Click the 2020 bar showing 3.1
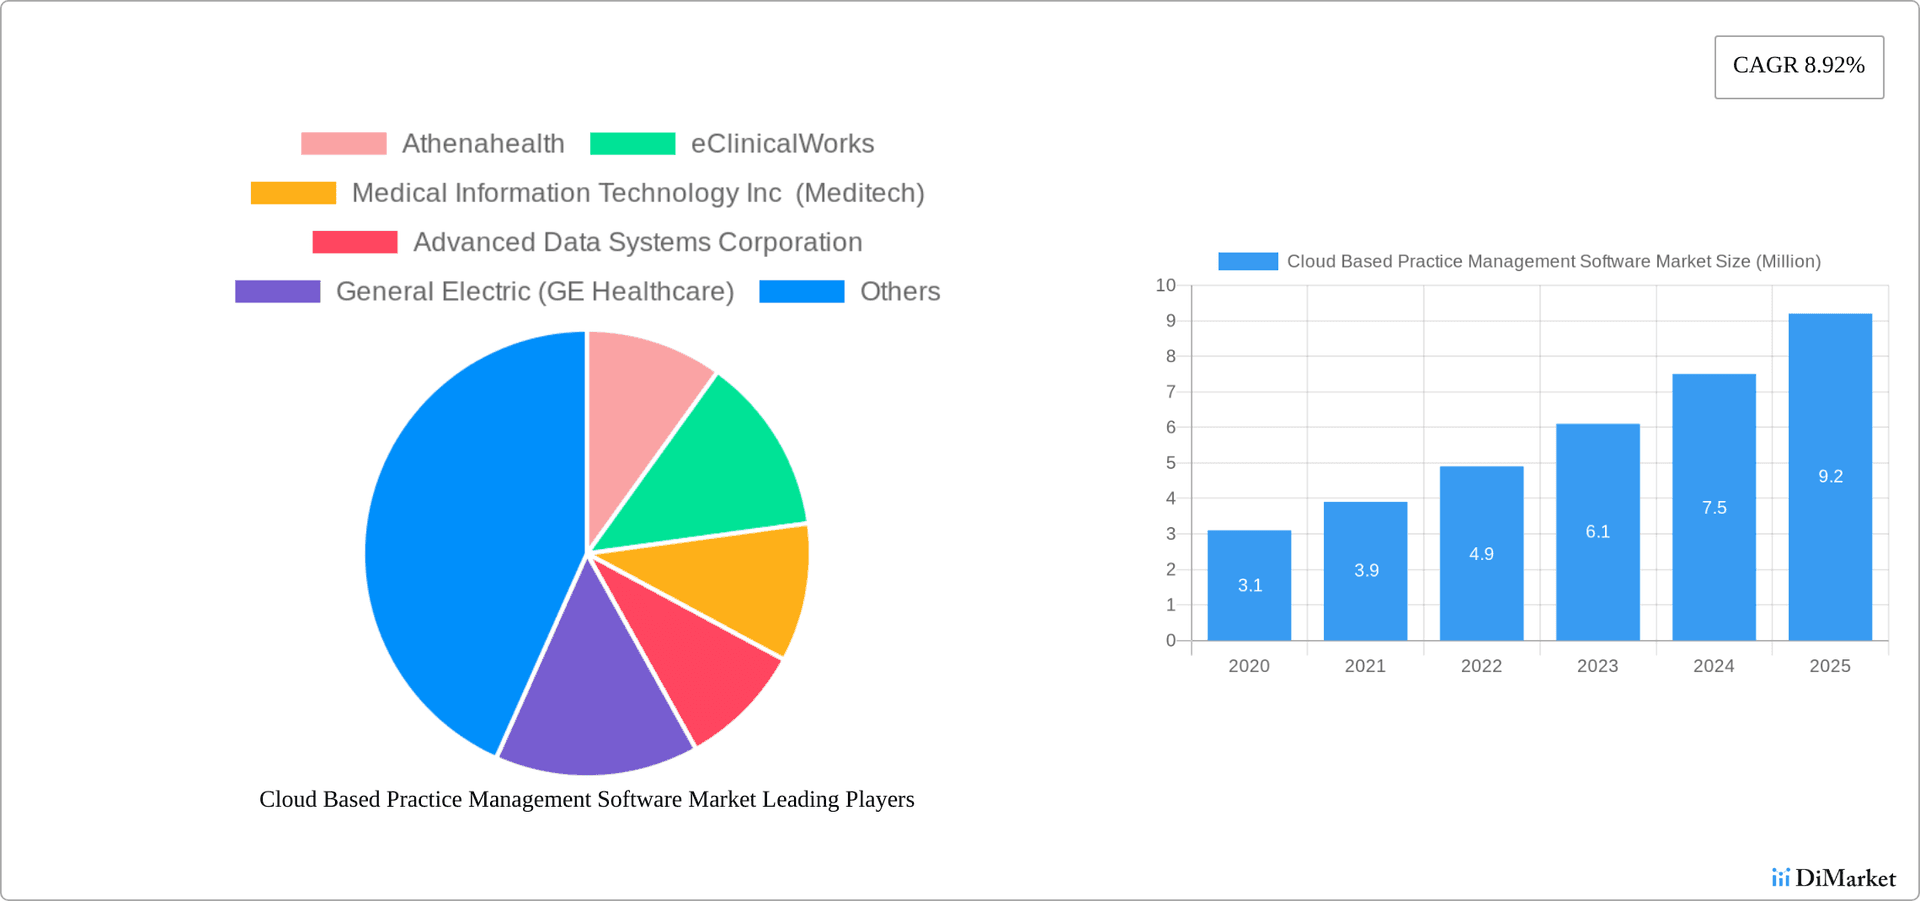Viewport: 1920px width, 901px height. tap(1249, 585)
